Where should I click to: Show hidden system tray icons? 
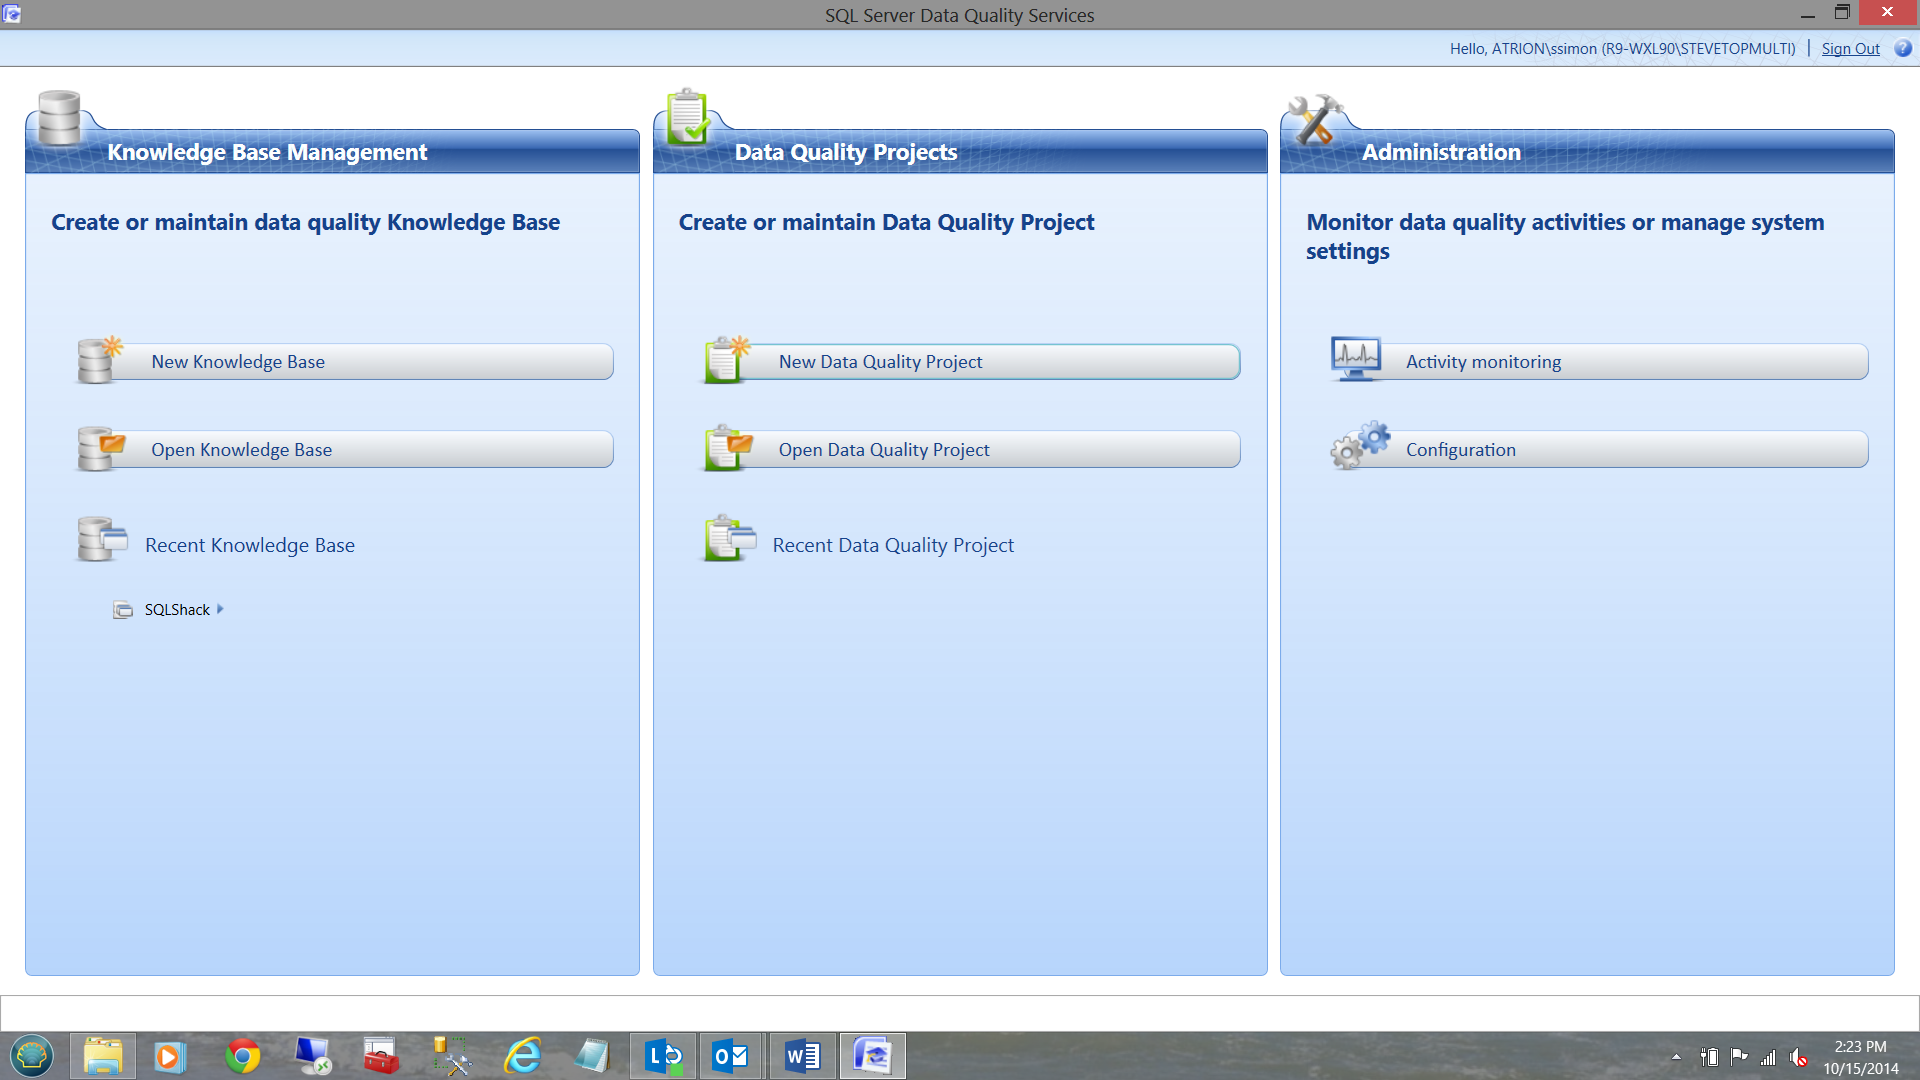pos(1676,1057)
